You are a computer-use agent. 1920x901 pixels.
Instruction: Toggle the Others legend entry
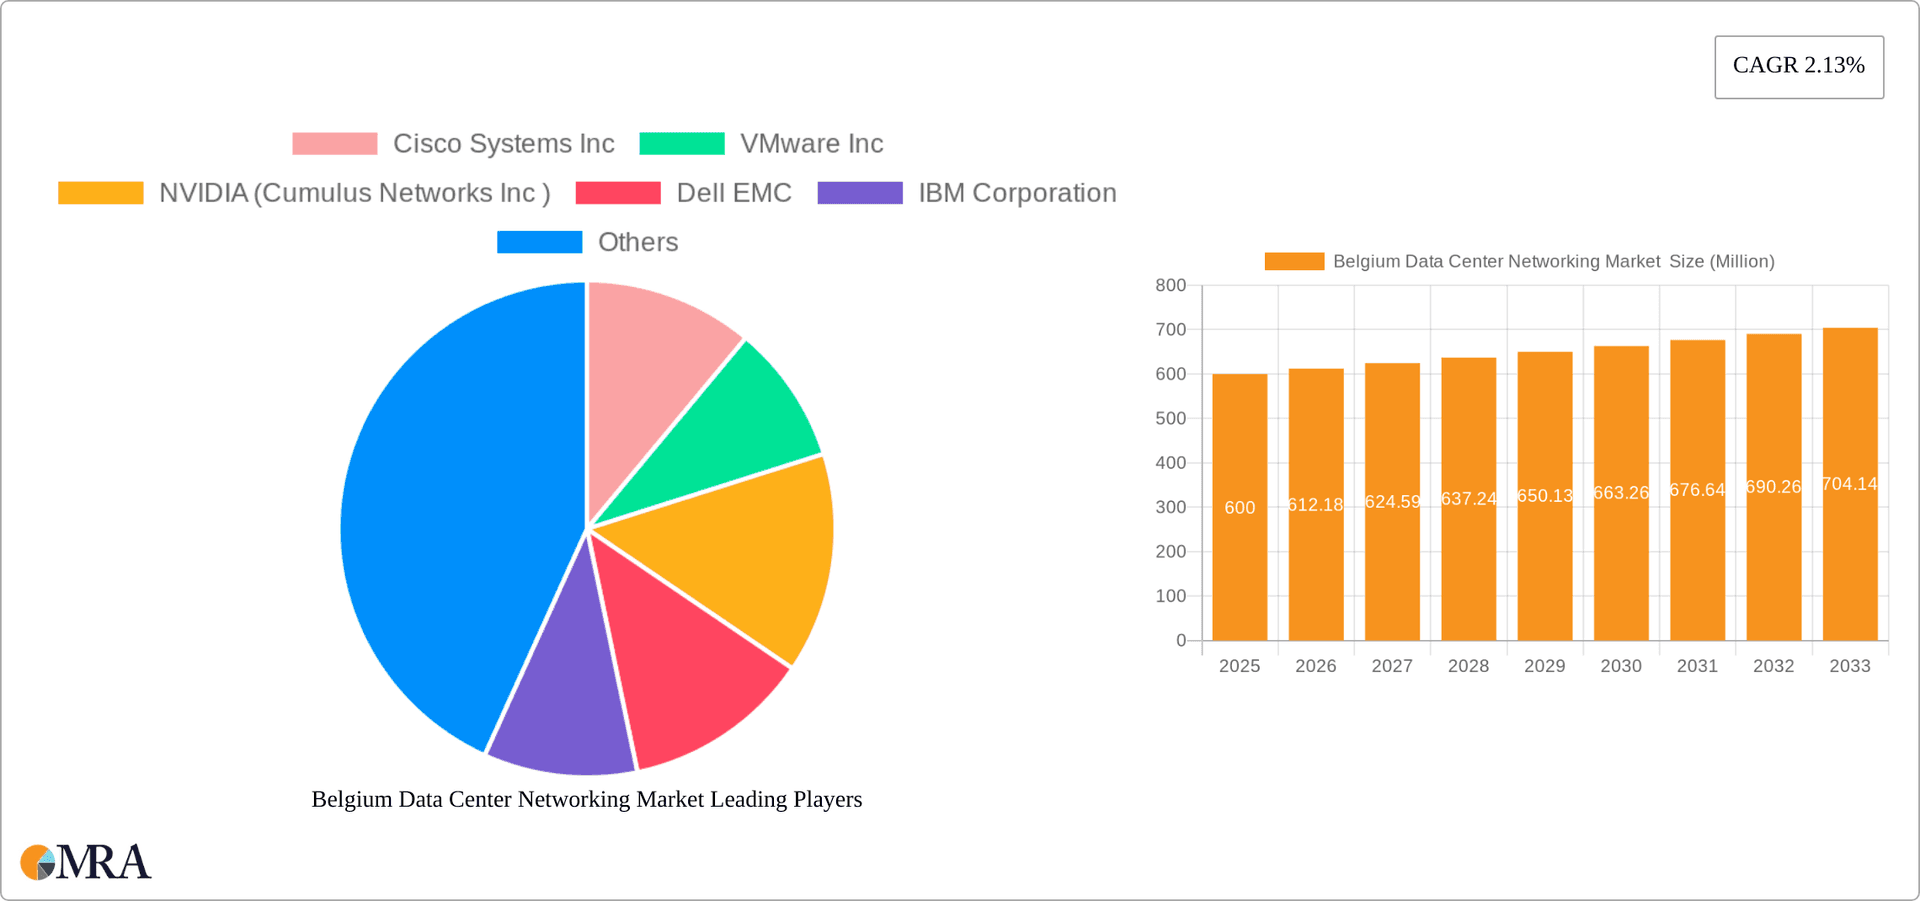[x=637, y=241]
